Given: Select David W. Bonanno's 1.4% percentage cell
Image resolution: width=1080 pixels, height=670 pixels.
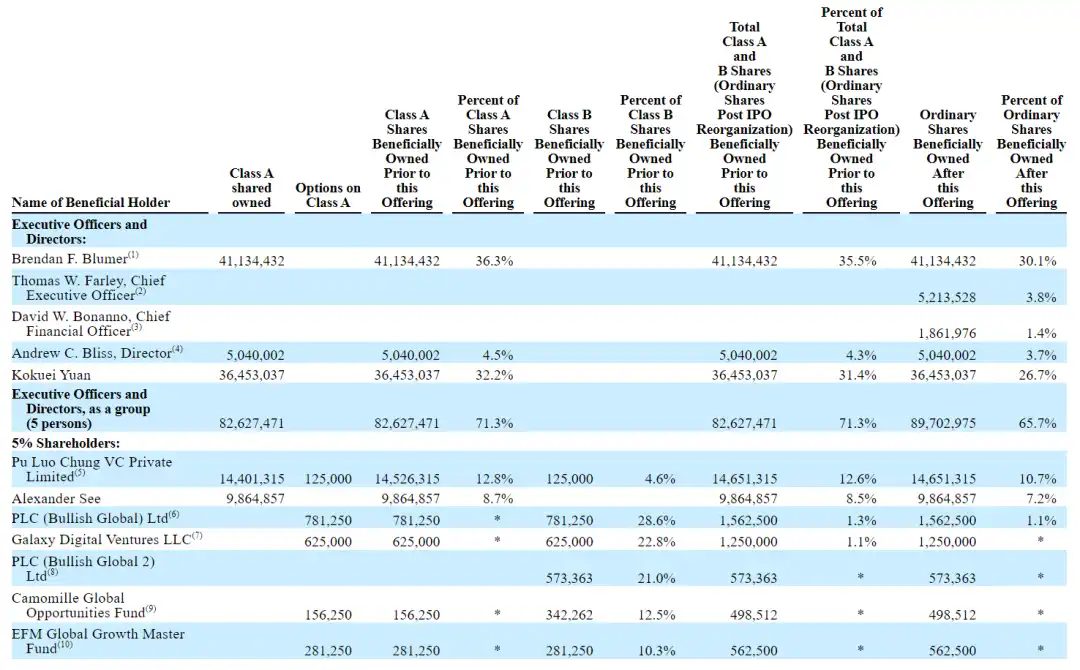Looking at the screenshot, I should (1040, 333).
